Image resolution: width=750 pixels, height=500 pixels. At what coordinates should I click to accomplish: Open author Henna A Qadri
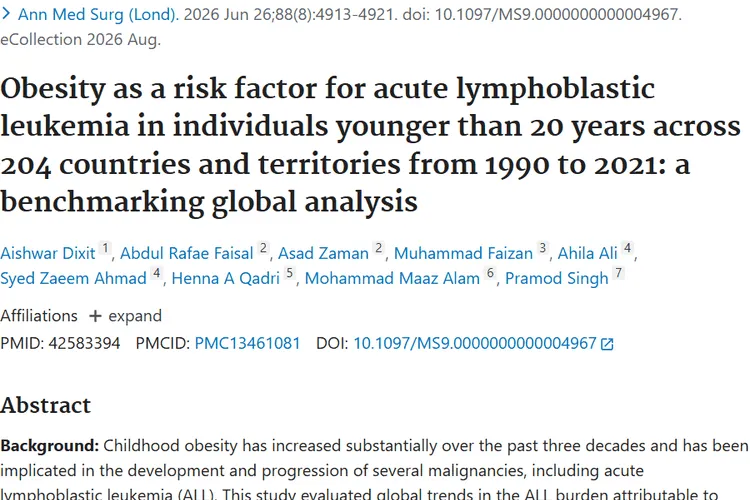pos(225,278)
